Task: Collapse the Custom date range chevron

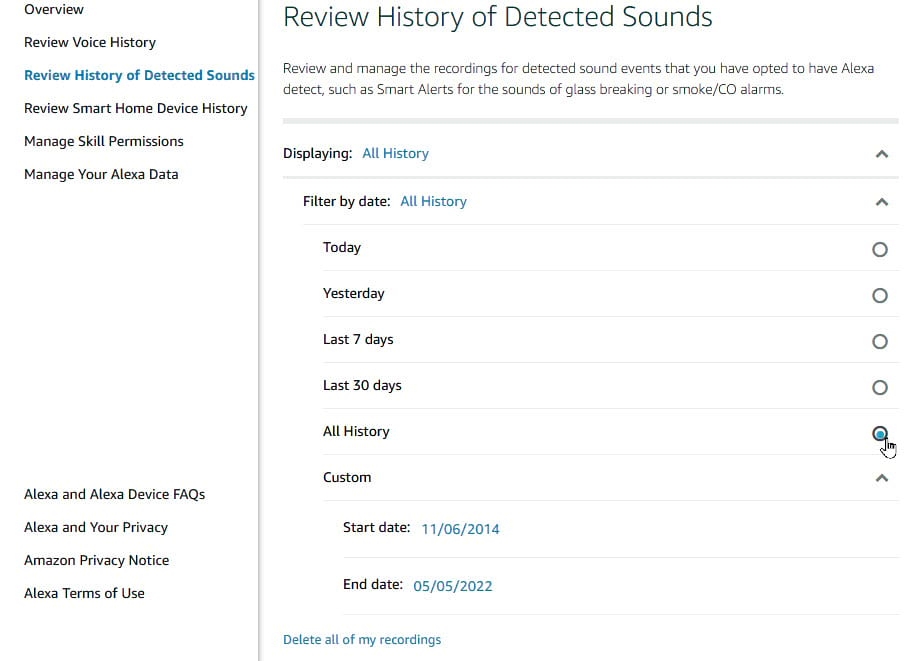Action: click(x=881, y=478)
